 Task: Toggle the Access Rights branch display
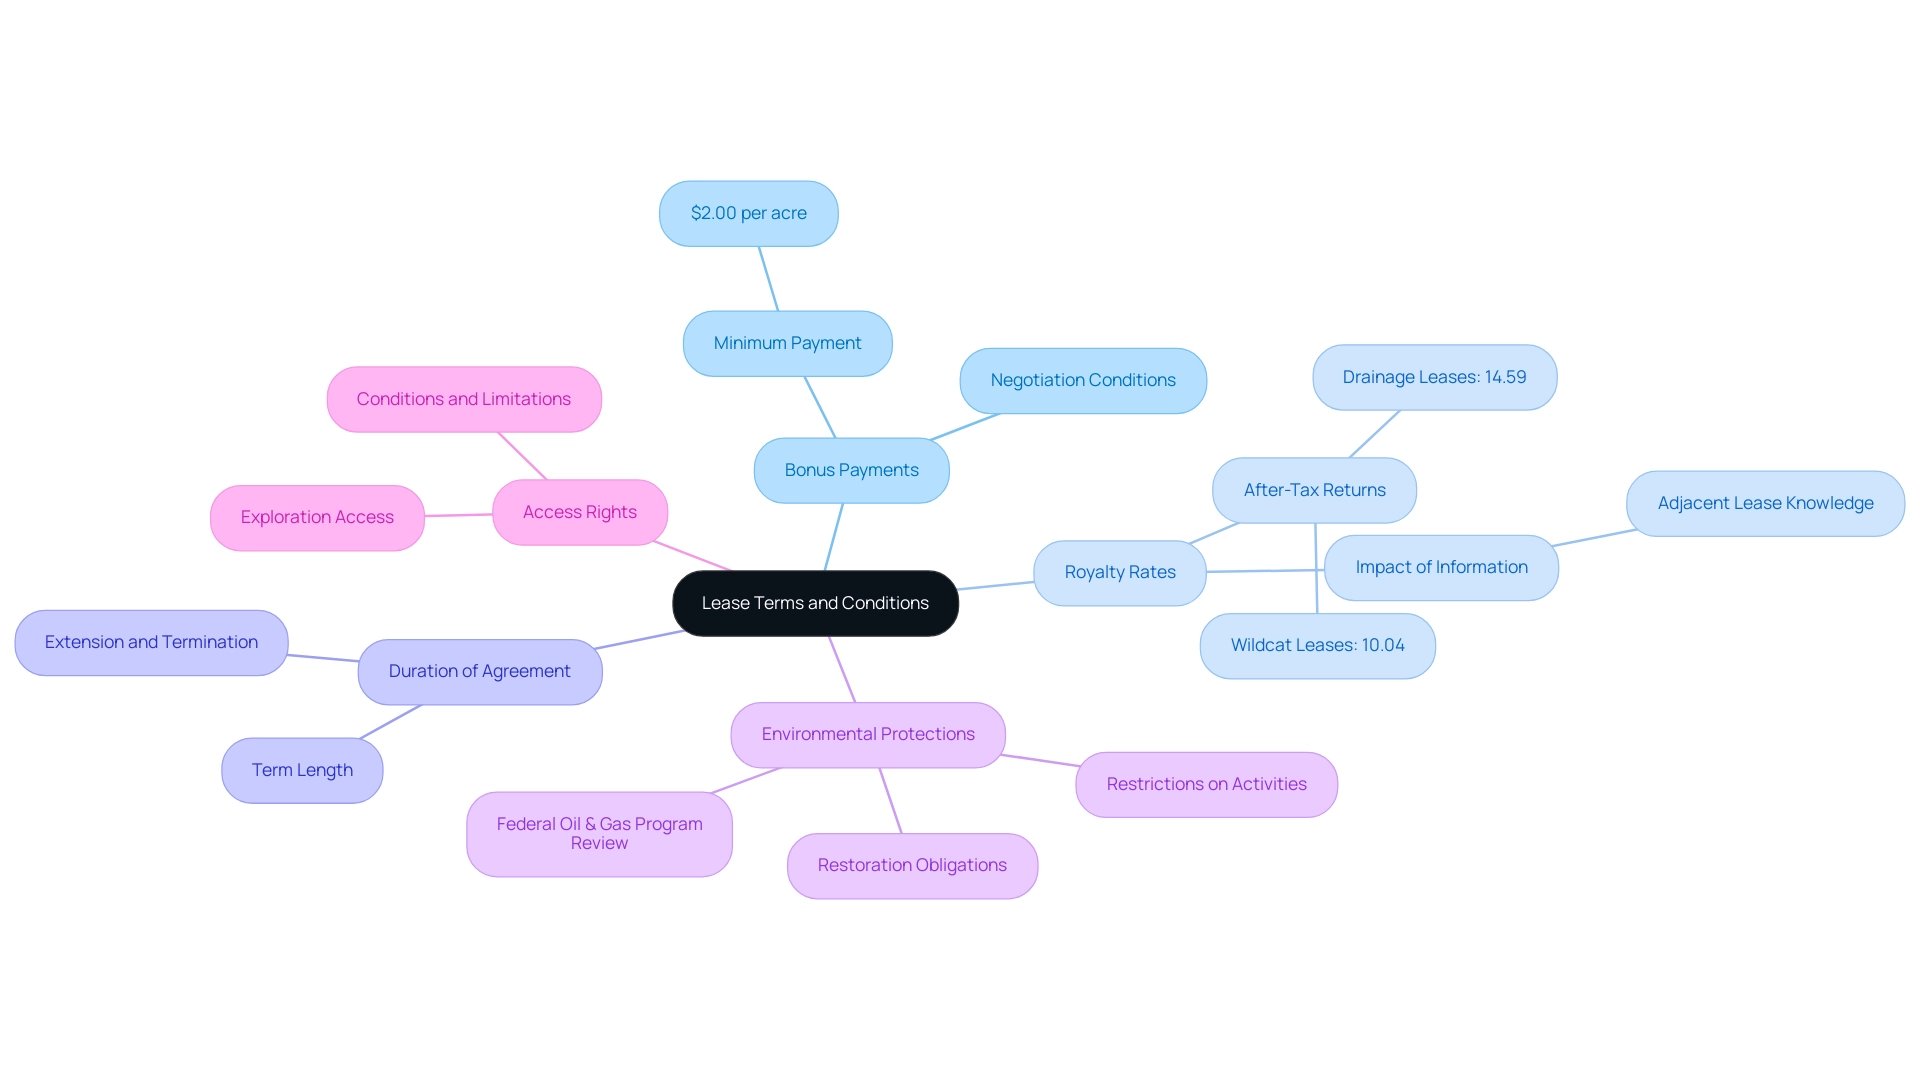[580, 513]
